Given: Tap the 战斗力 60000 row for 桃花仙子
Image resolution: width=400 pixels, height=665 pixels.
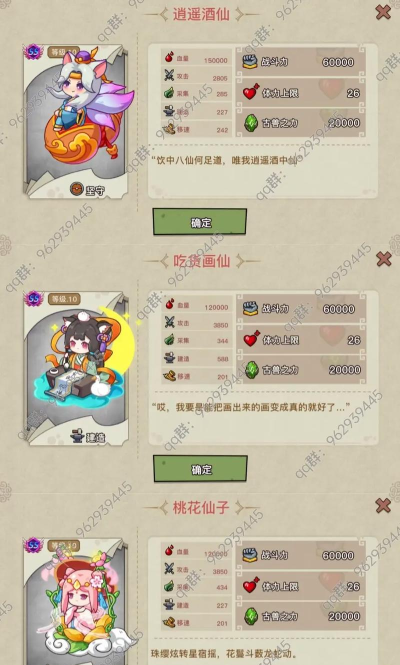Looking at the screenshot, I should click(301, 555).
